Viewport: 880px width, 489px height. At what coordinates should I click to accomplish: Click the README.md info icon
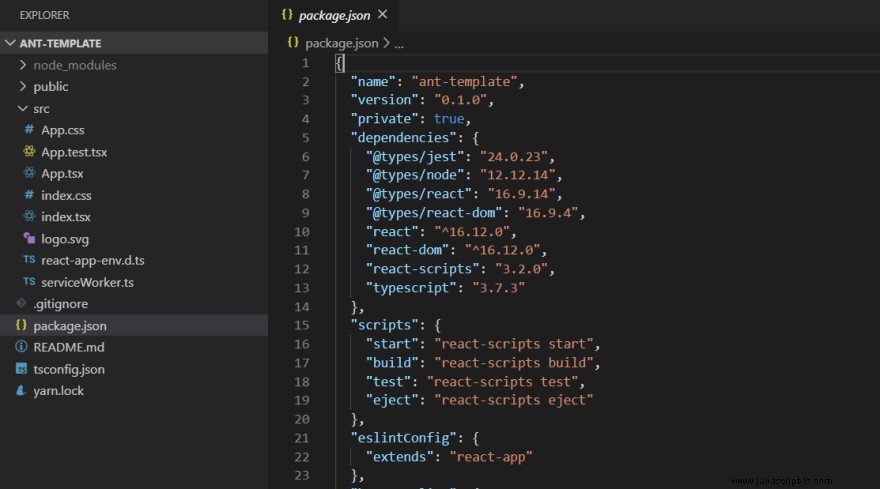[x=22, y=347]
